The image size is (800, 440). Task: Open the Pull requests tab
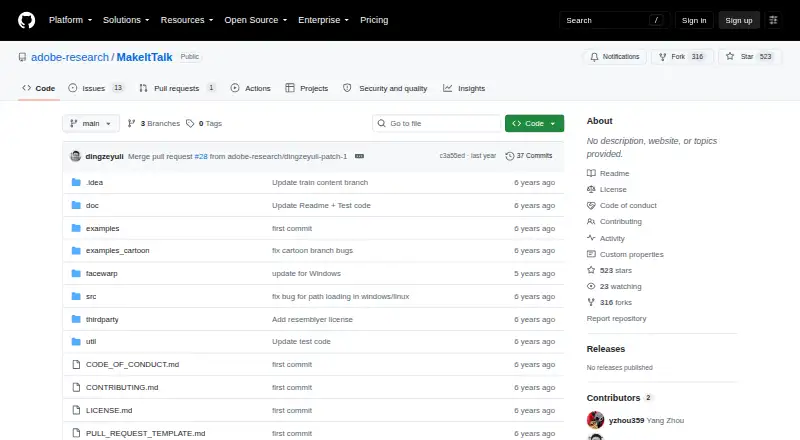177,88
